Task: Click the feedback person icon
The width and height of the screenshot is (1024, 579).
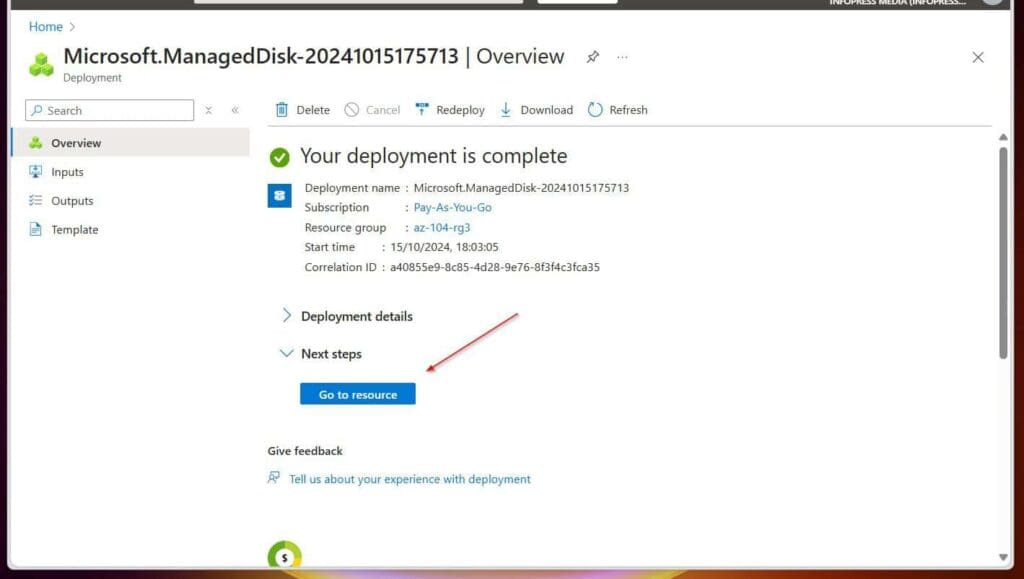Action: (x=274, y=478)
